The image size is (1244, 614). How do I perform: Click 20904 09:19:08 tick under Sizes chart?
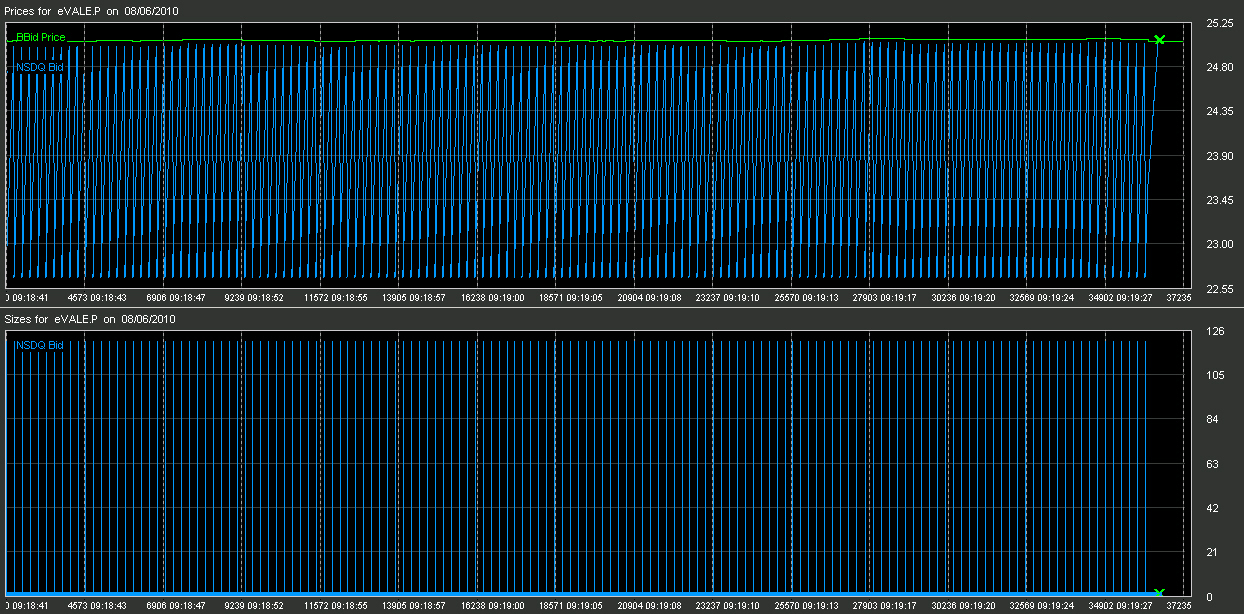(649, 606)
